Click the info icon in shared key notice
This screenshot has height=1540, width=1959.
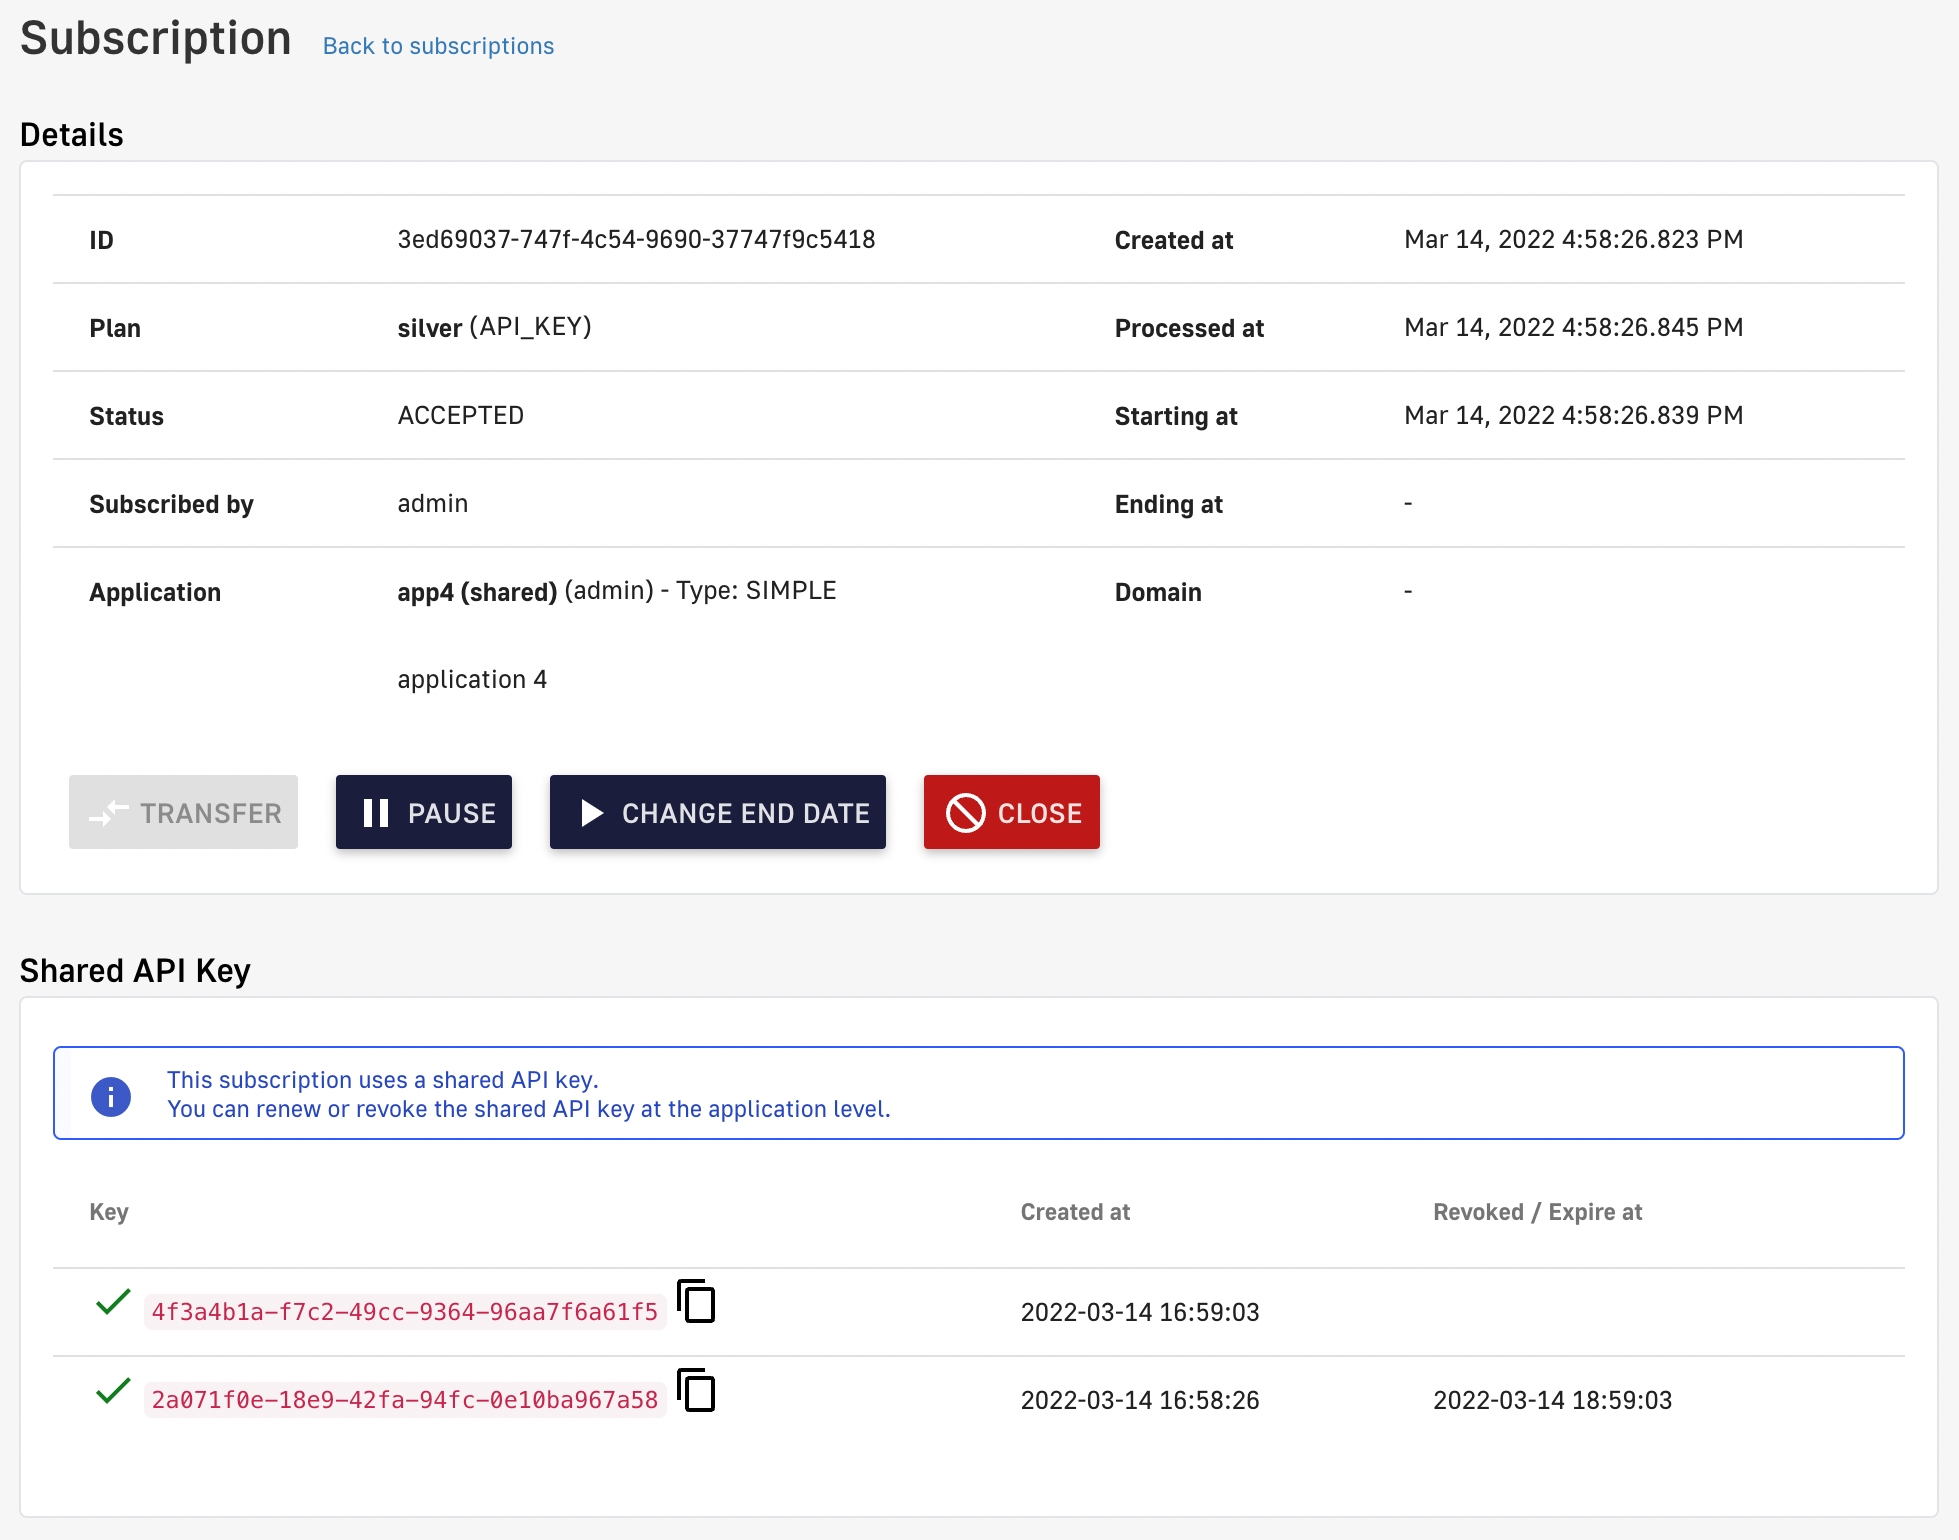tap(111, 1096)
